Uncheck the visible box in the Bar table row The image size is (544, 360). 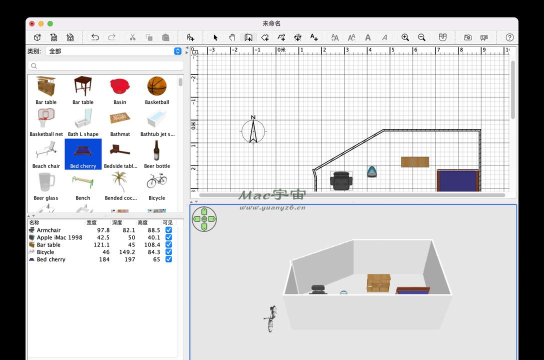pyautogui.click(x=169, y=245)
